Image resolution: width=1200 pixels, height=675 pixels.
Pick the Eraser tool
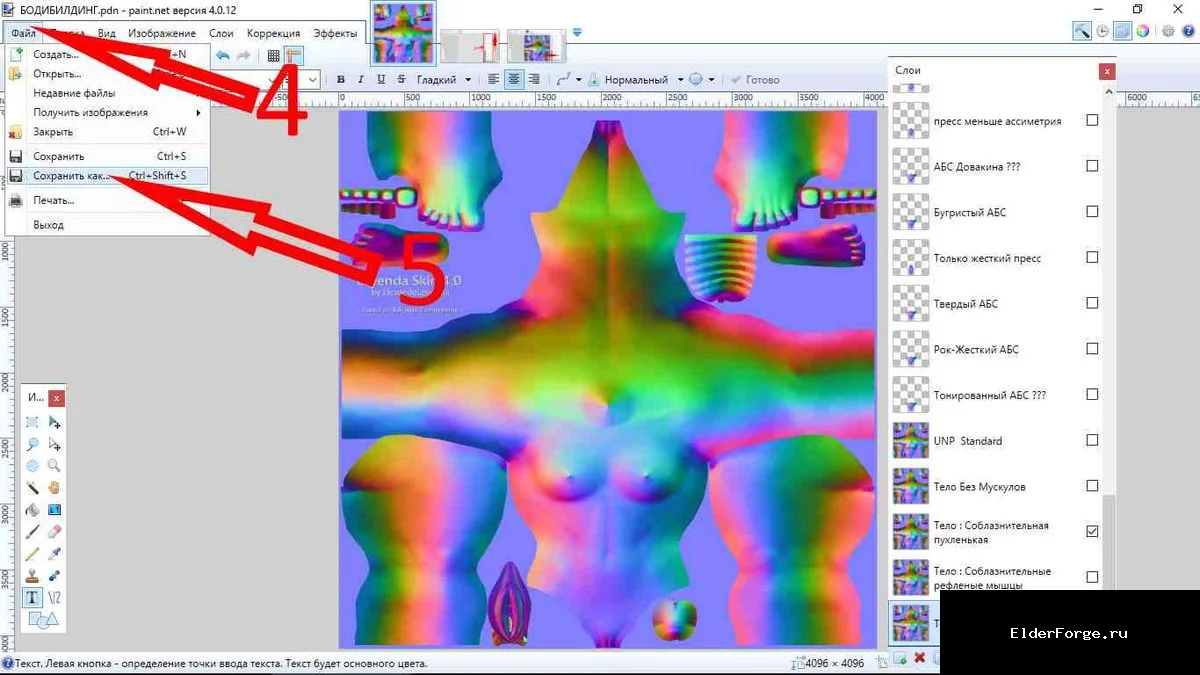pyautogui.click(x=55, y=531)
